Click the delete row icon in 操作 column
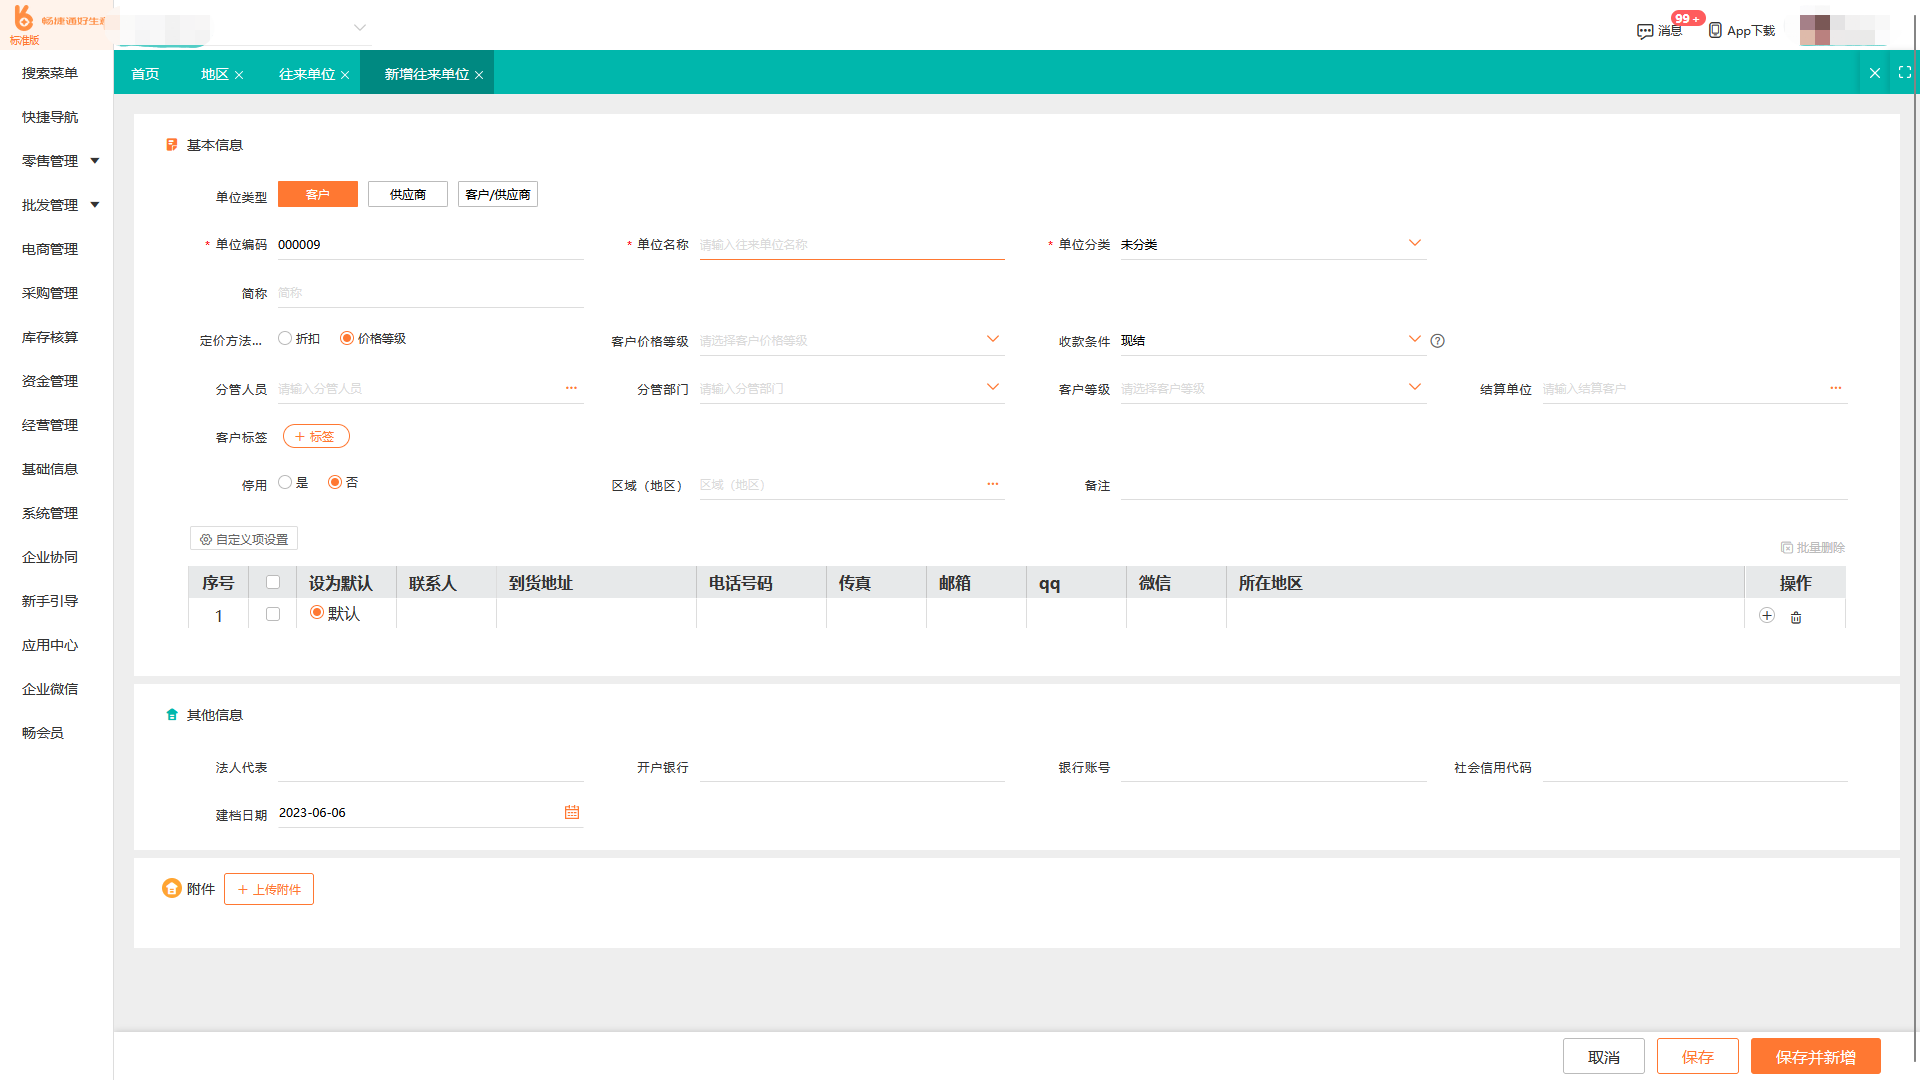 coord(1796,617)
